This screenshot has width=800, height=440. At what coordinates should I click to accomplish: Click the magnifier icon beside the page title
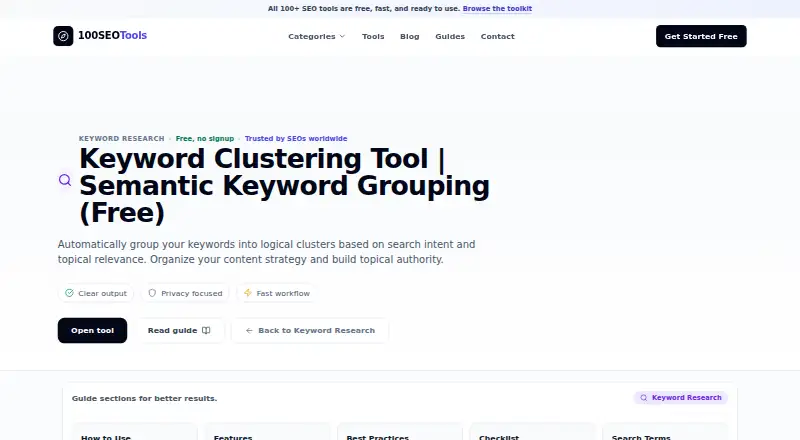65,180
